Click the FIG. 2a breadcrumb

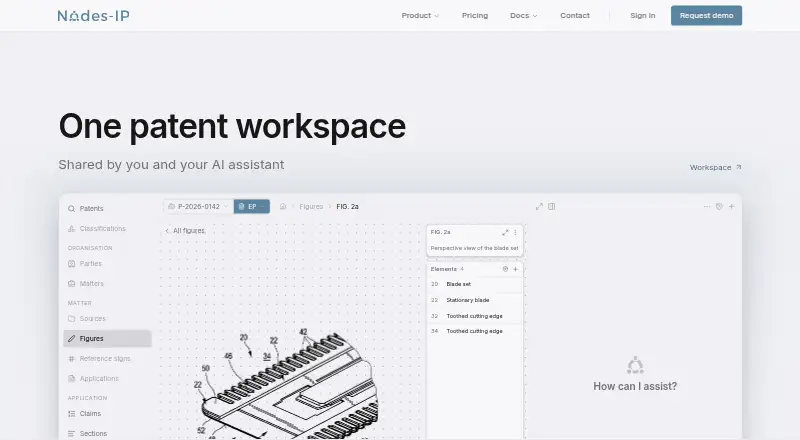tap(347, 207)
